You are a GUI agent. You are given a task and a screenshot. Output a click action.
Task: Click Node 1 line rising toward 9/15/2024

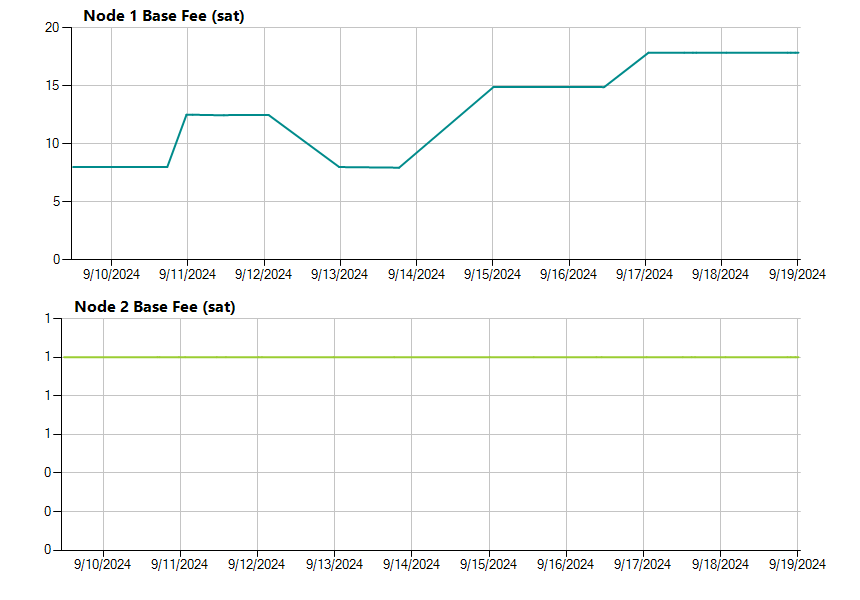[446, 127]
